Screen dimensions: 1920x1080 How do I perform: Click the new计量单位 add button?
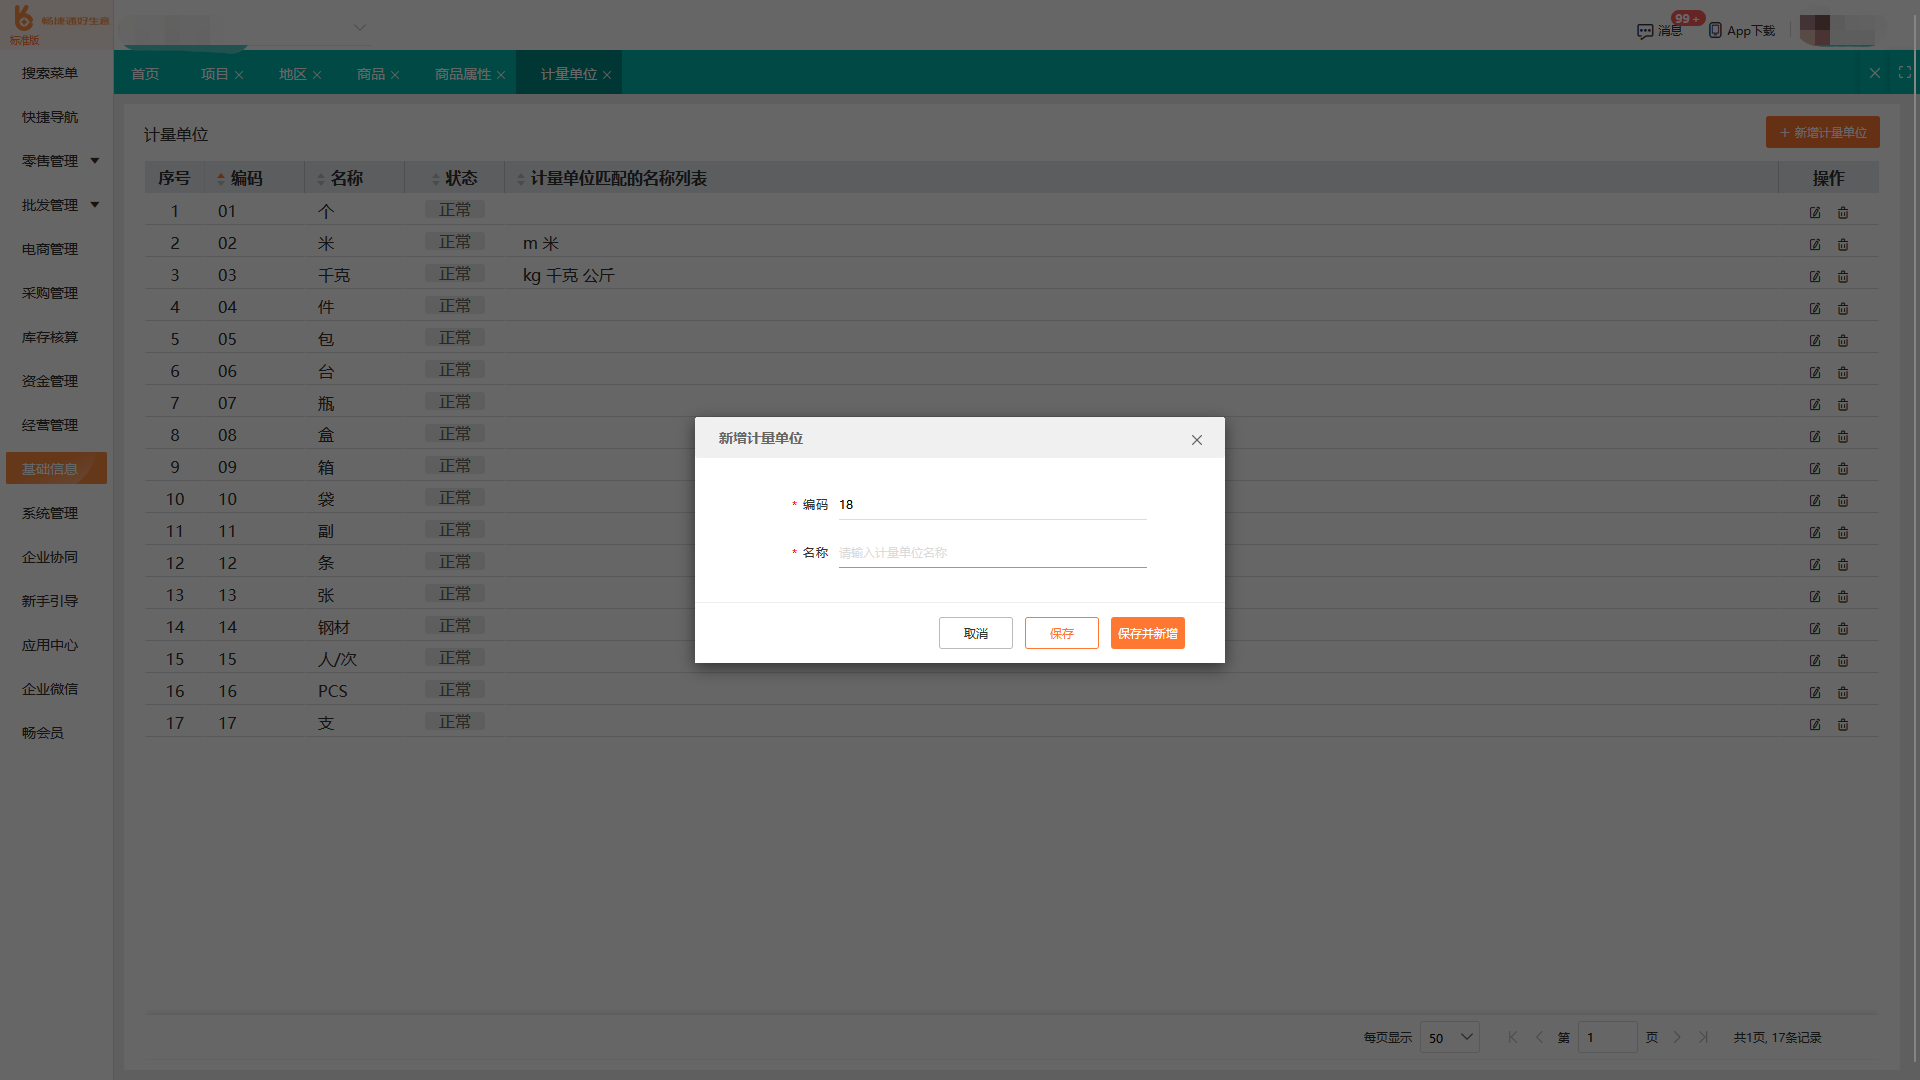click(x=1822, y=132)
